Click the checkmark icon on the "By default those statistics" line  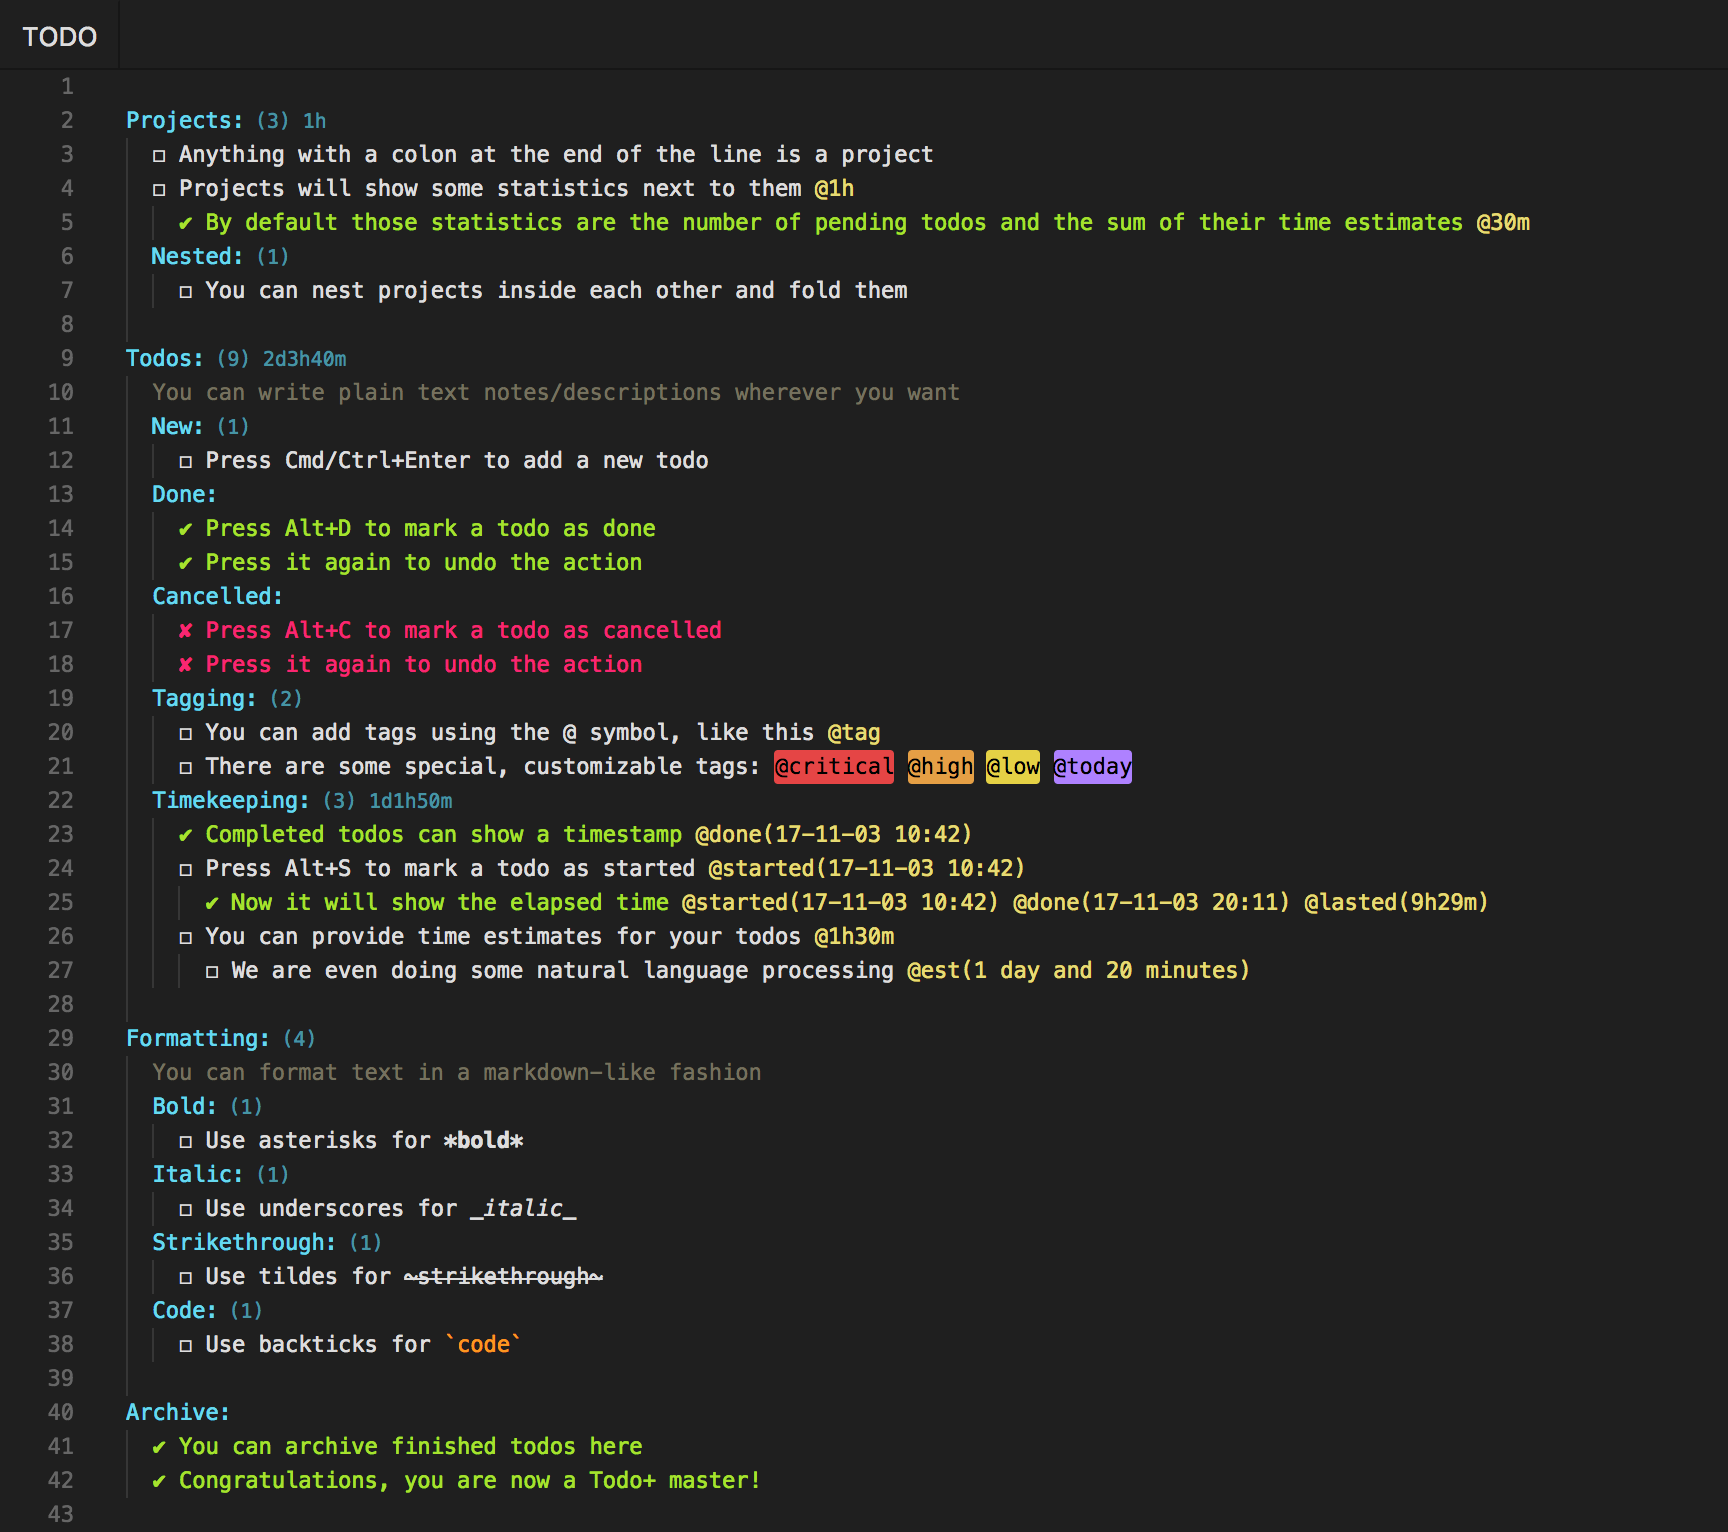point(185,222)
